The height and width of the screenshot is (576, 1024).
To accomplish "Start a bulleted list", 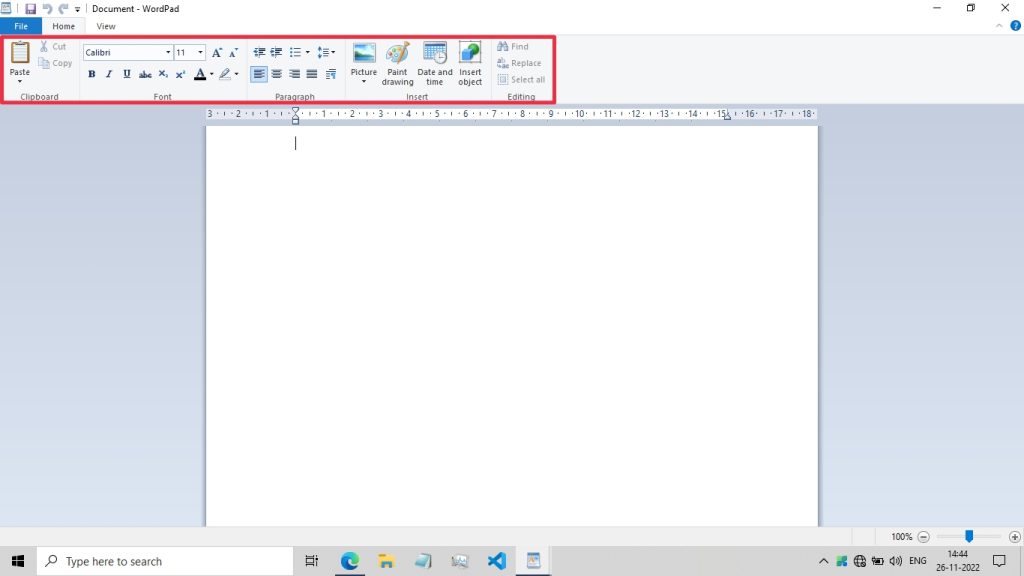I will pos(295,52).
